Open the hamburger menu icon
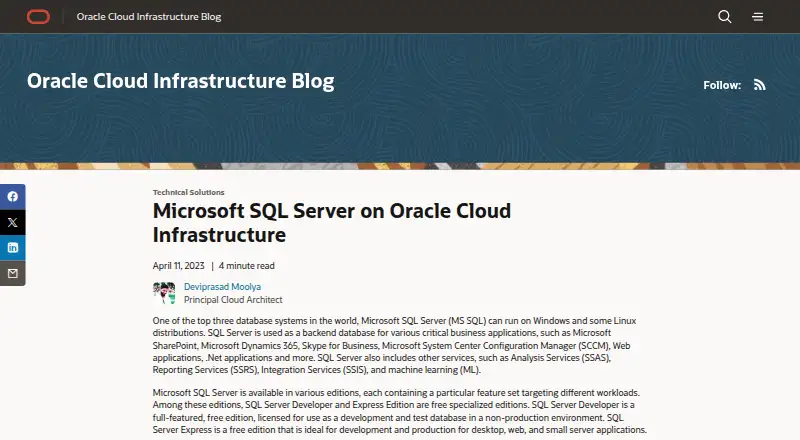Screen dimensions: 800x440 click(x=758, y=17)
